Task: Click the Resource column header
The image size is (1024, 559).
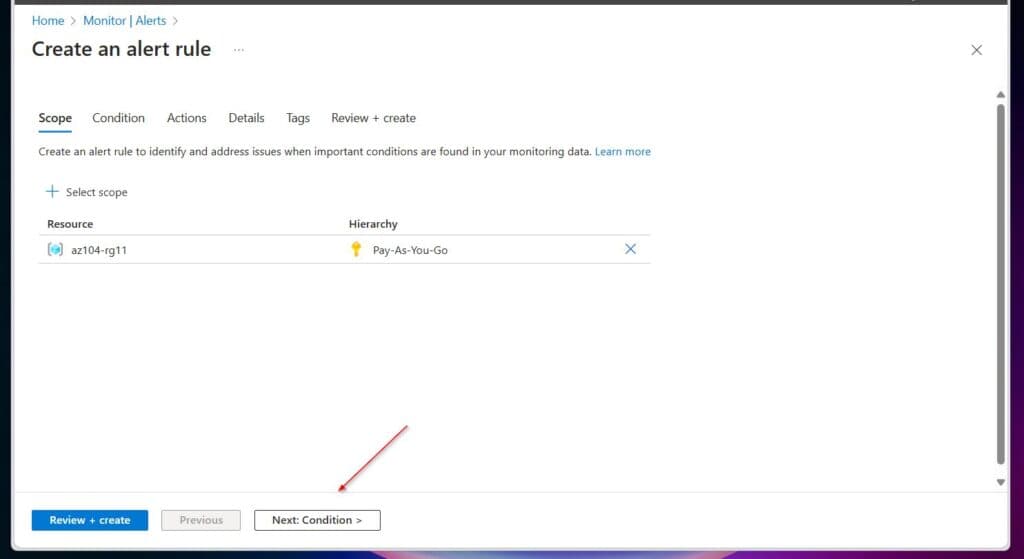Action: click(x=70, y=224)
